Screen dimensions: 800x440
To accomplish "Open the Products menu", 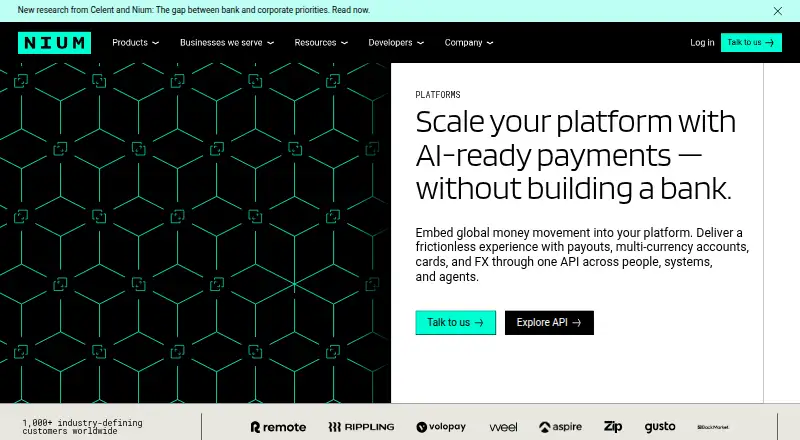I will 135,43.
